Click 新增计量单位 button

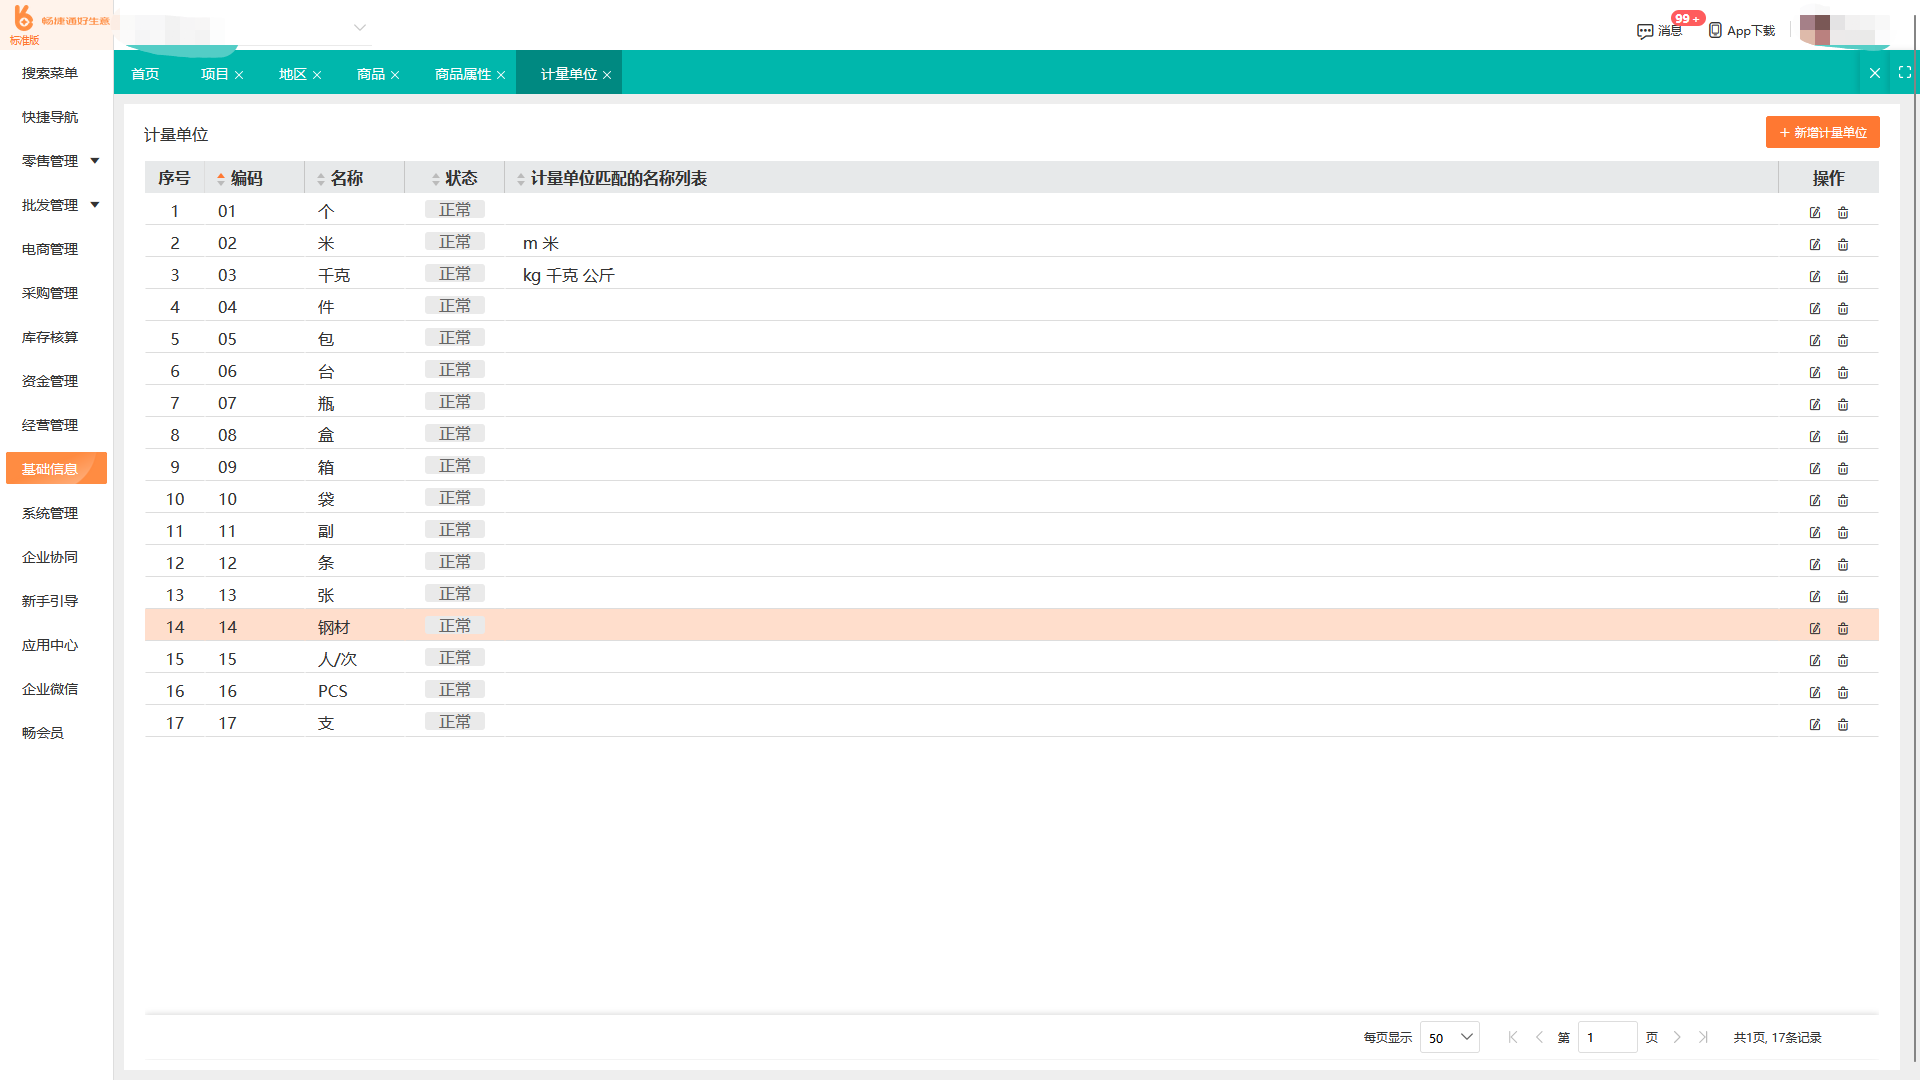[x=1822, y=132]
